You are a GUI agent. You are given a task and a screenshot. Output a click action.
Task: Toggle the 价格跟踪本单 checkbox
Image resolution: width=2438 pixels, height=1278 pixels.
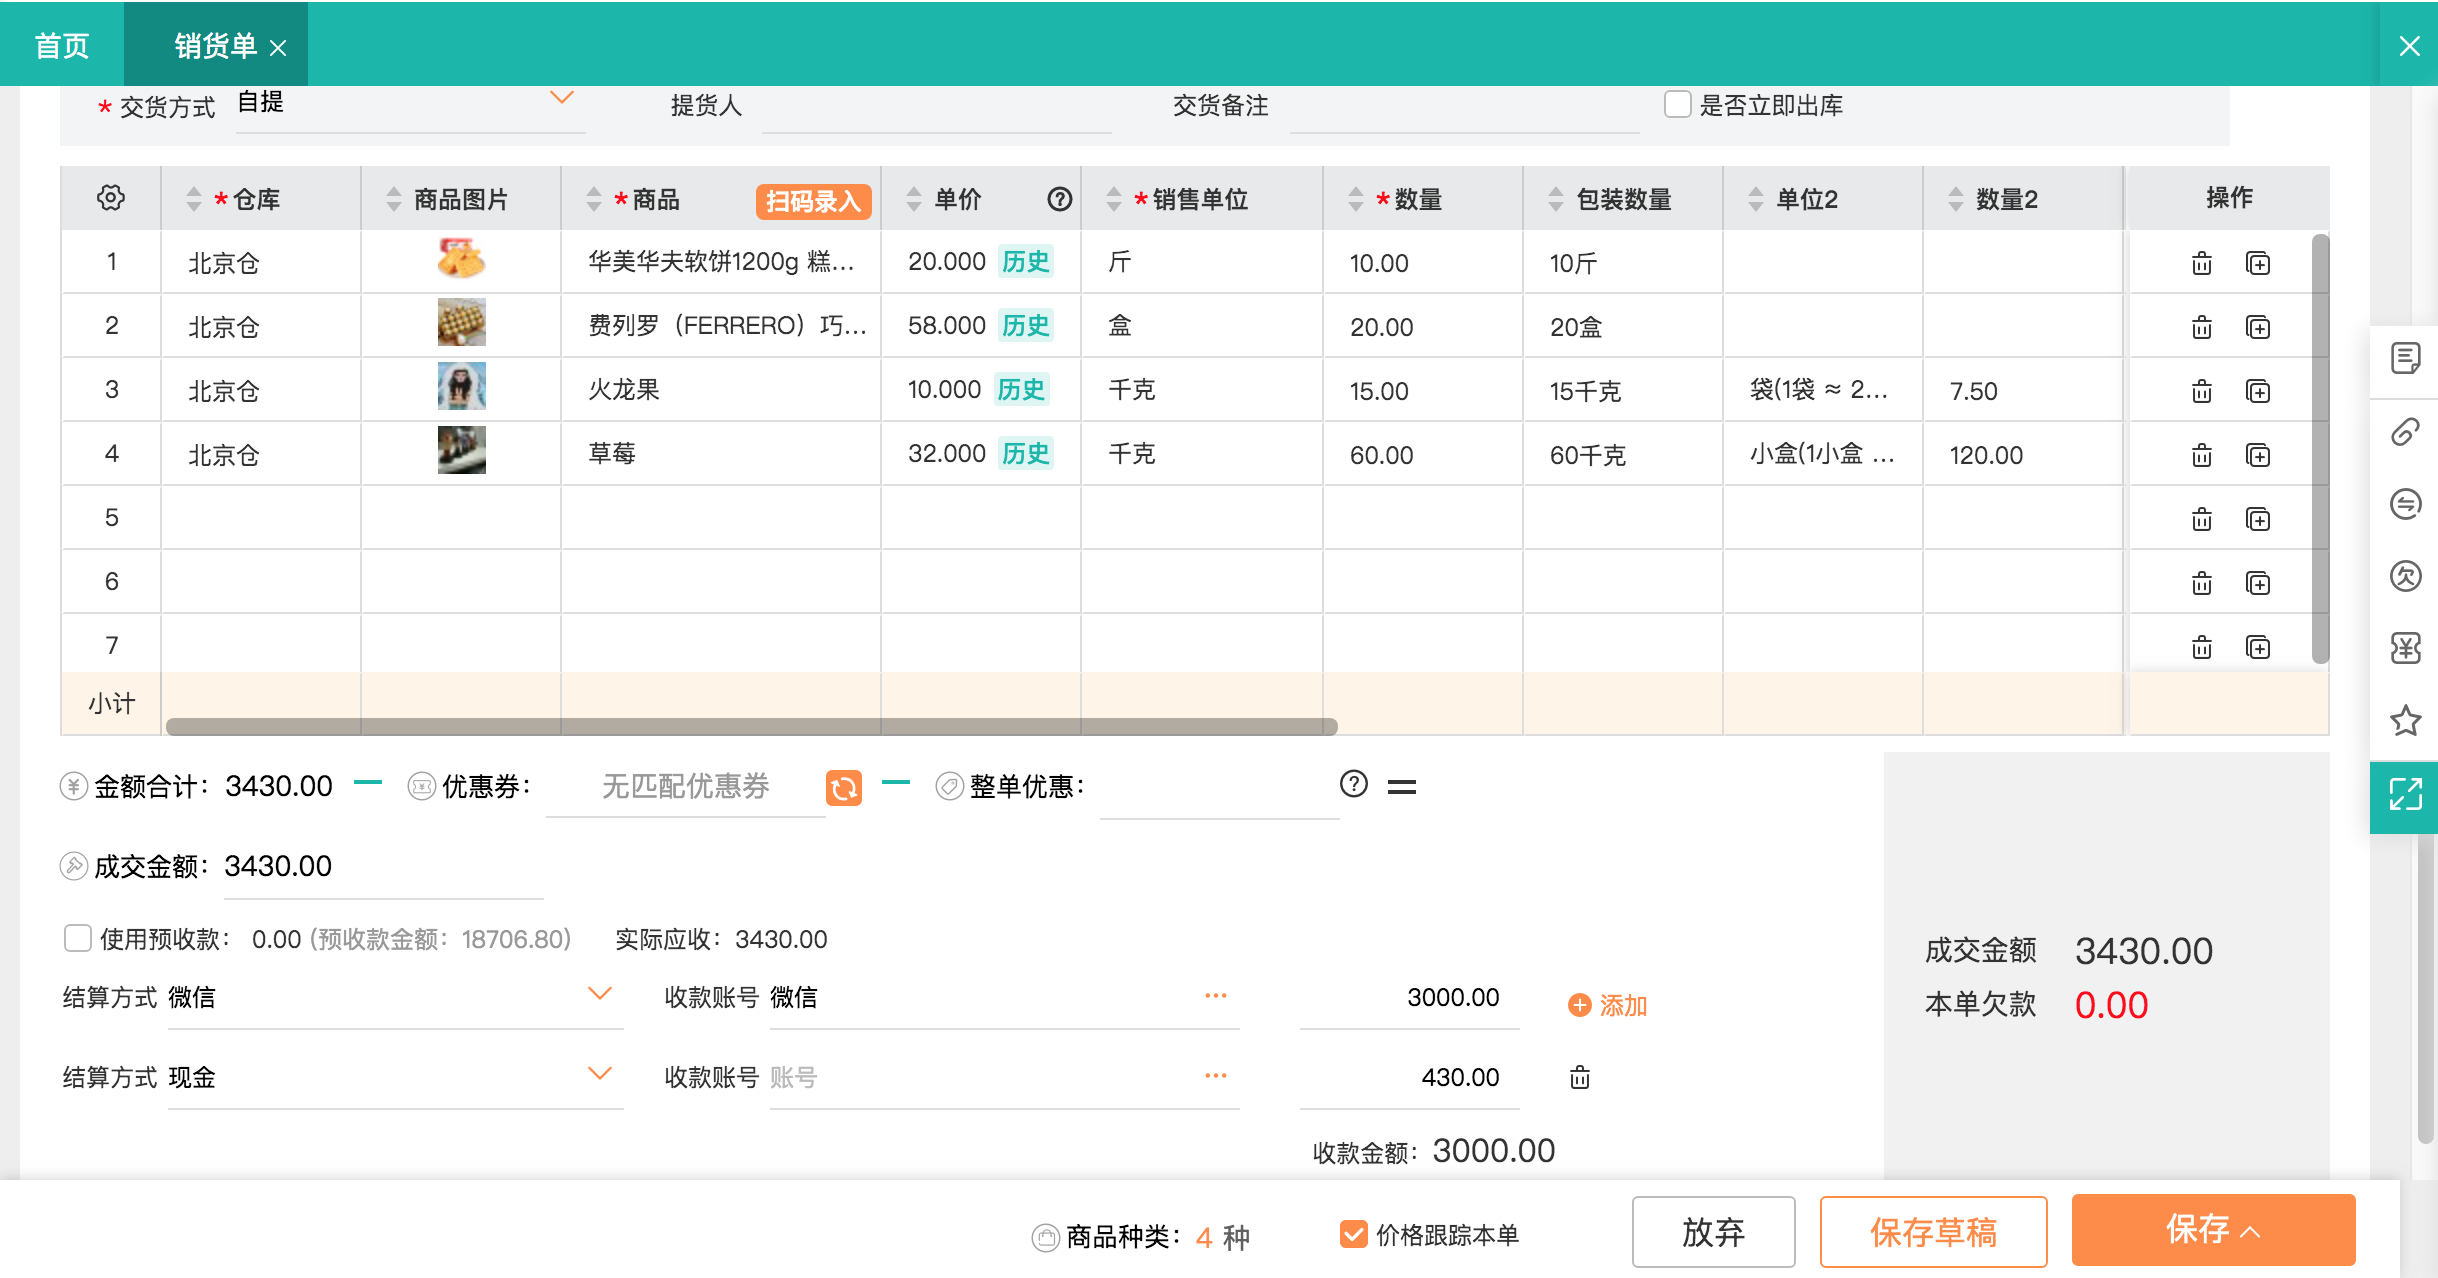pos(1353,1234)
